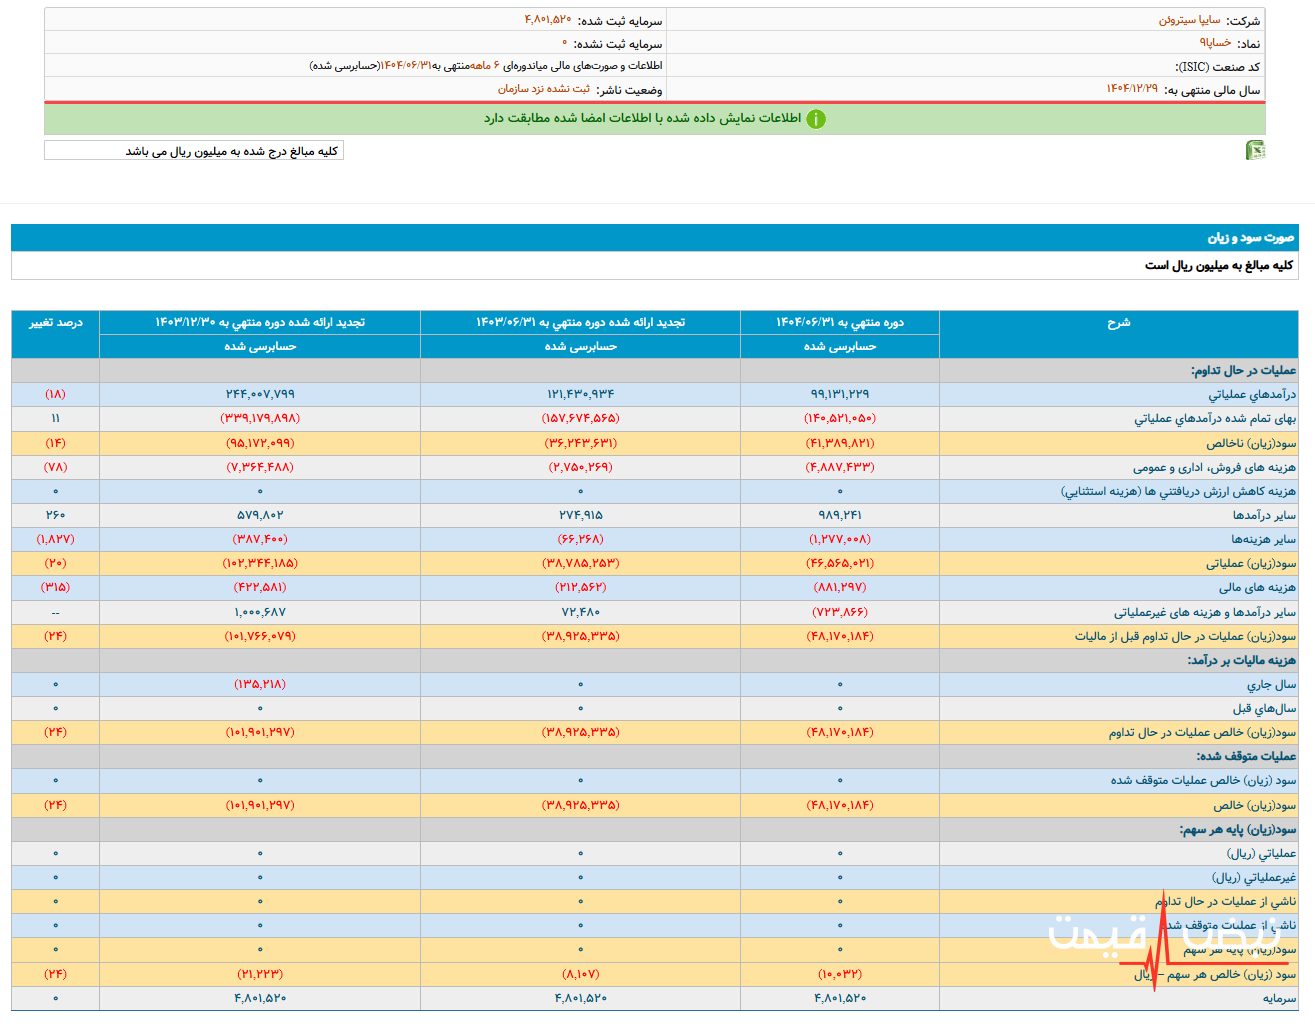The height and width of the screenshot is (1034, 1315).
Task: Click the سرمایه row label
Action: [1278, 999]
